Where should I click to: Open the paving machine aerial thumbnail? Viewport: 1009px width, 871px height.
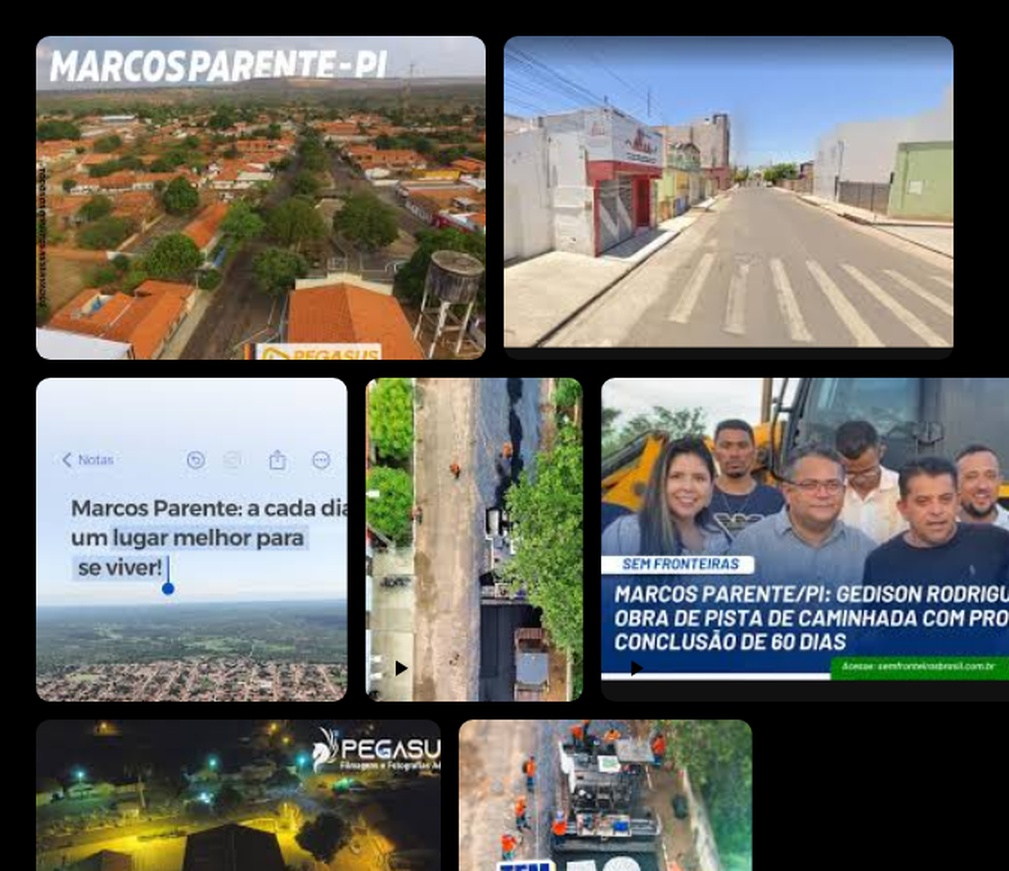[605, 795]
